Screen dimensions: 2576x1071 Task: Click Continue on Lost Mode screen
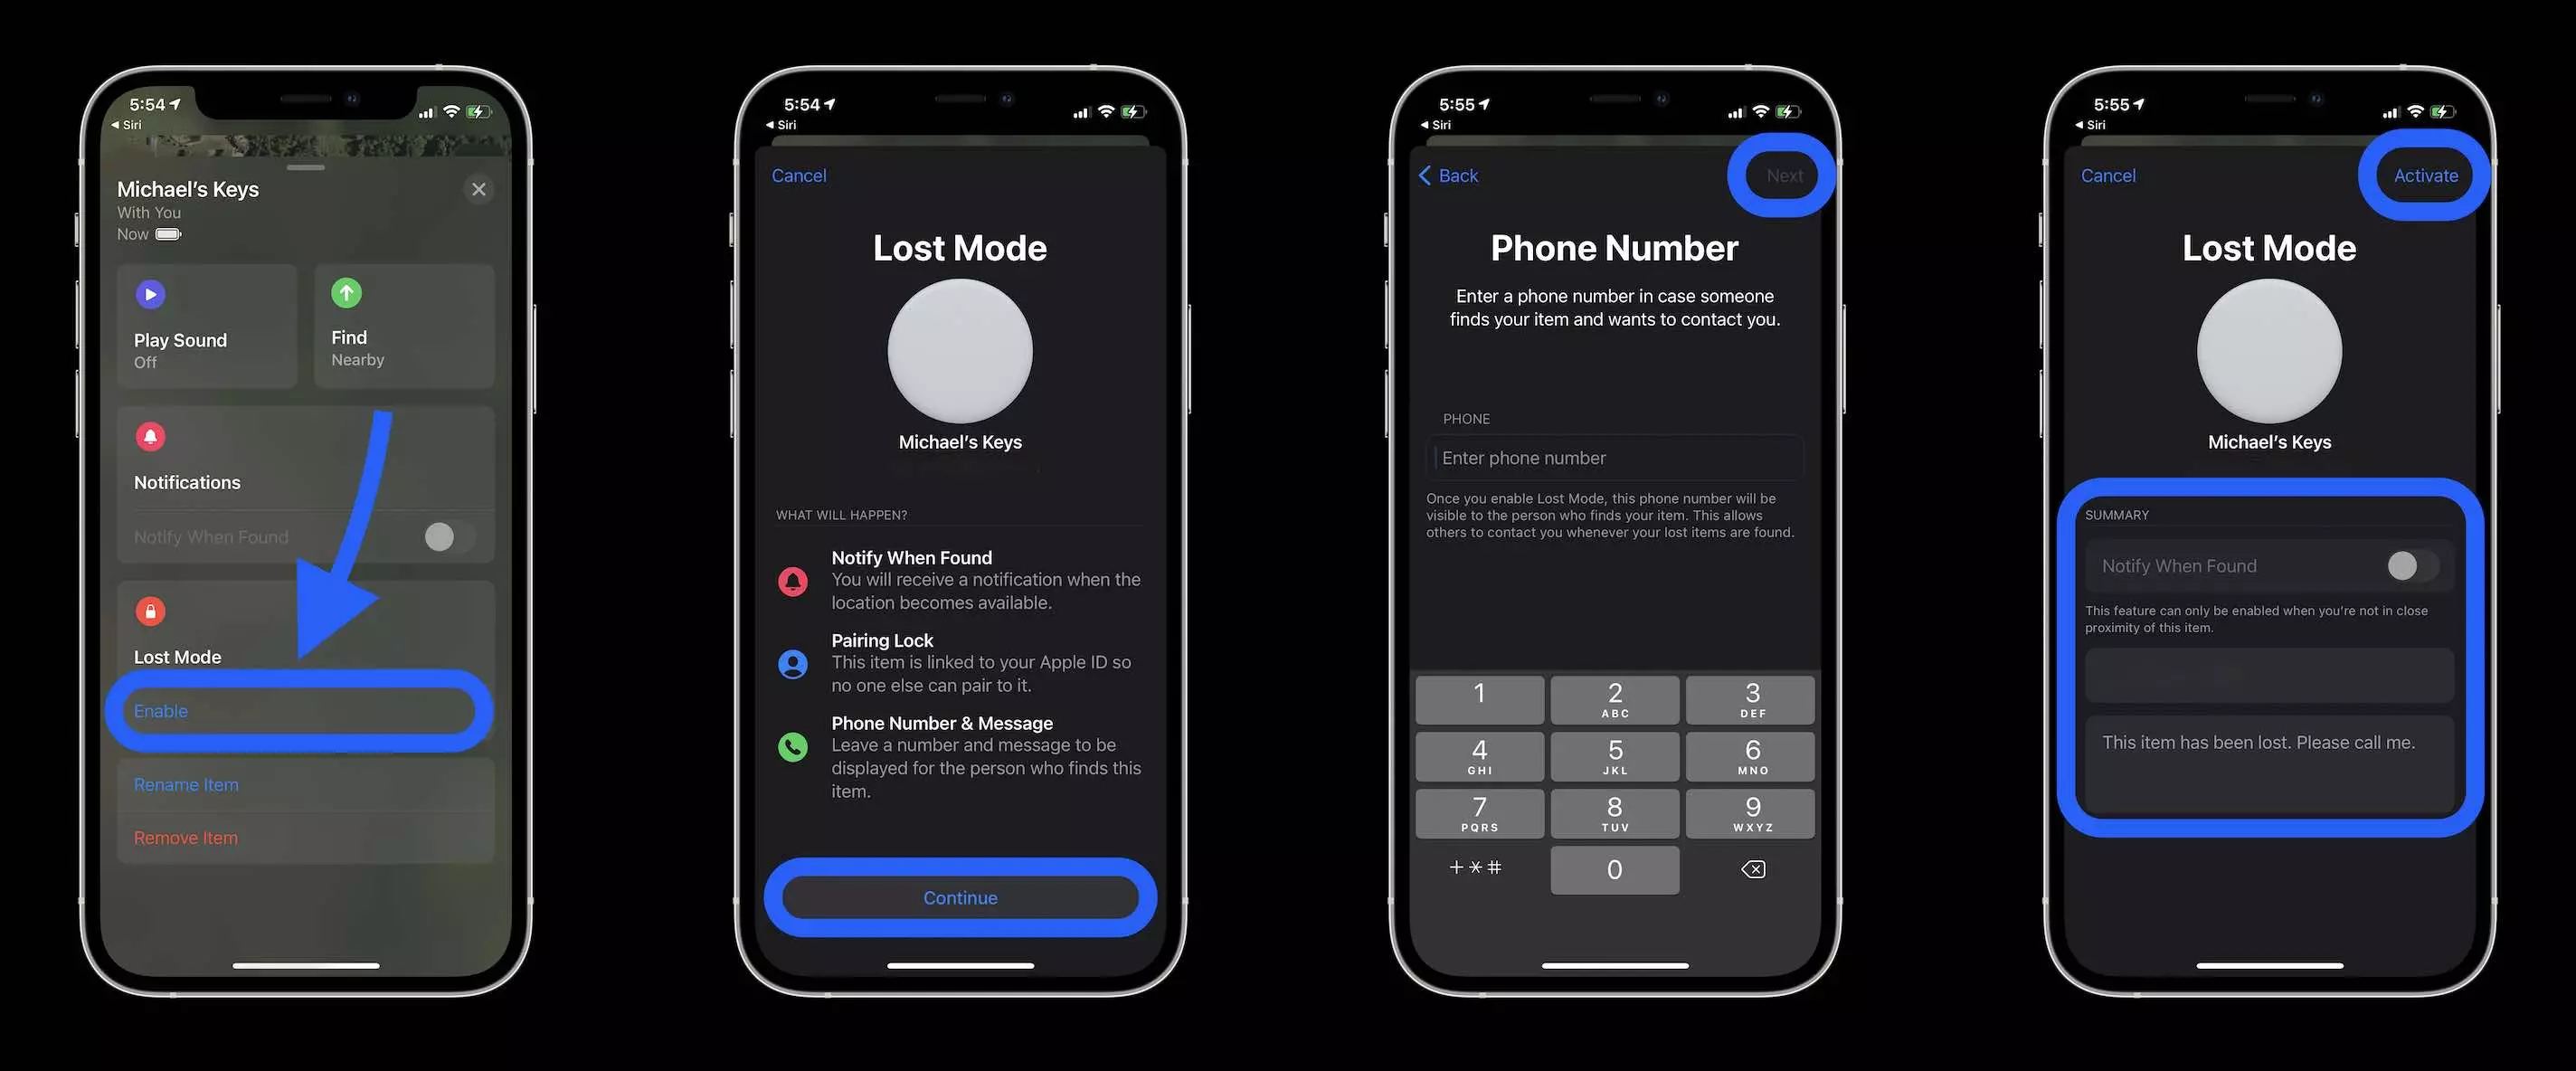click(x=960, y=897)
